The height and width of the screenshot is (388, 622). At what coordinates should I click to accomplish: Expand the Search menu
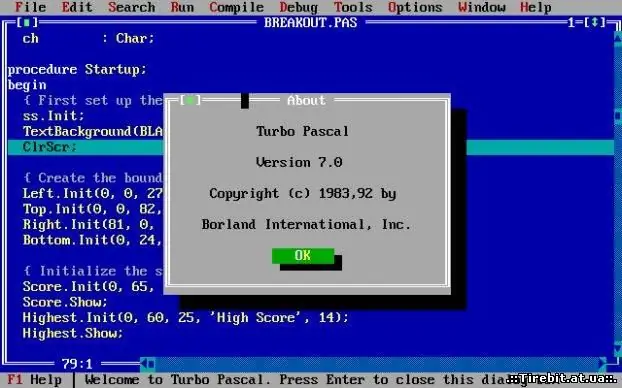click(x=132, y=7)
